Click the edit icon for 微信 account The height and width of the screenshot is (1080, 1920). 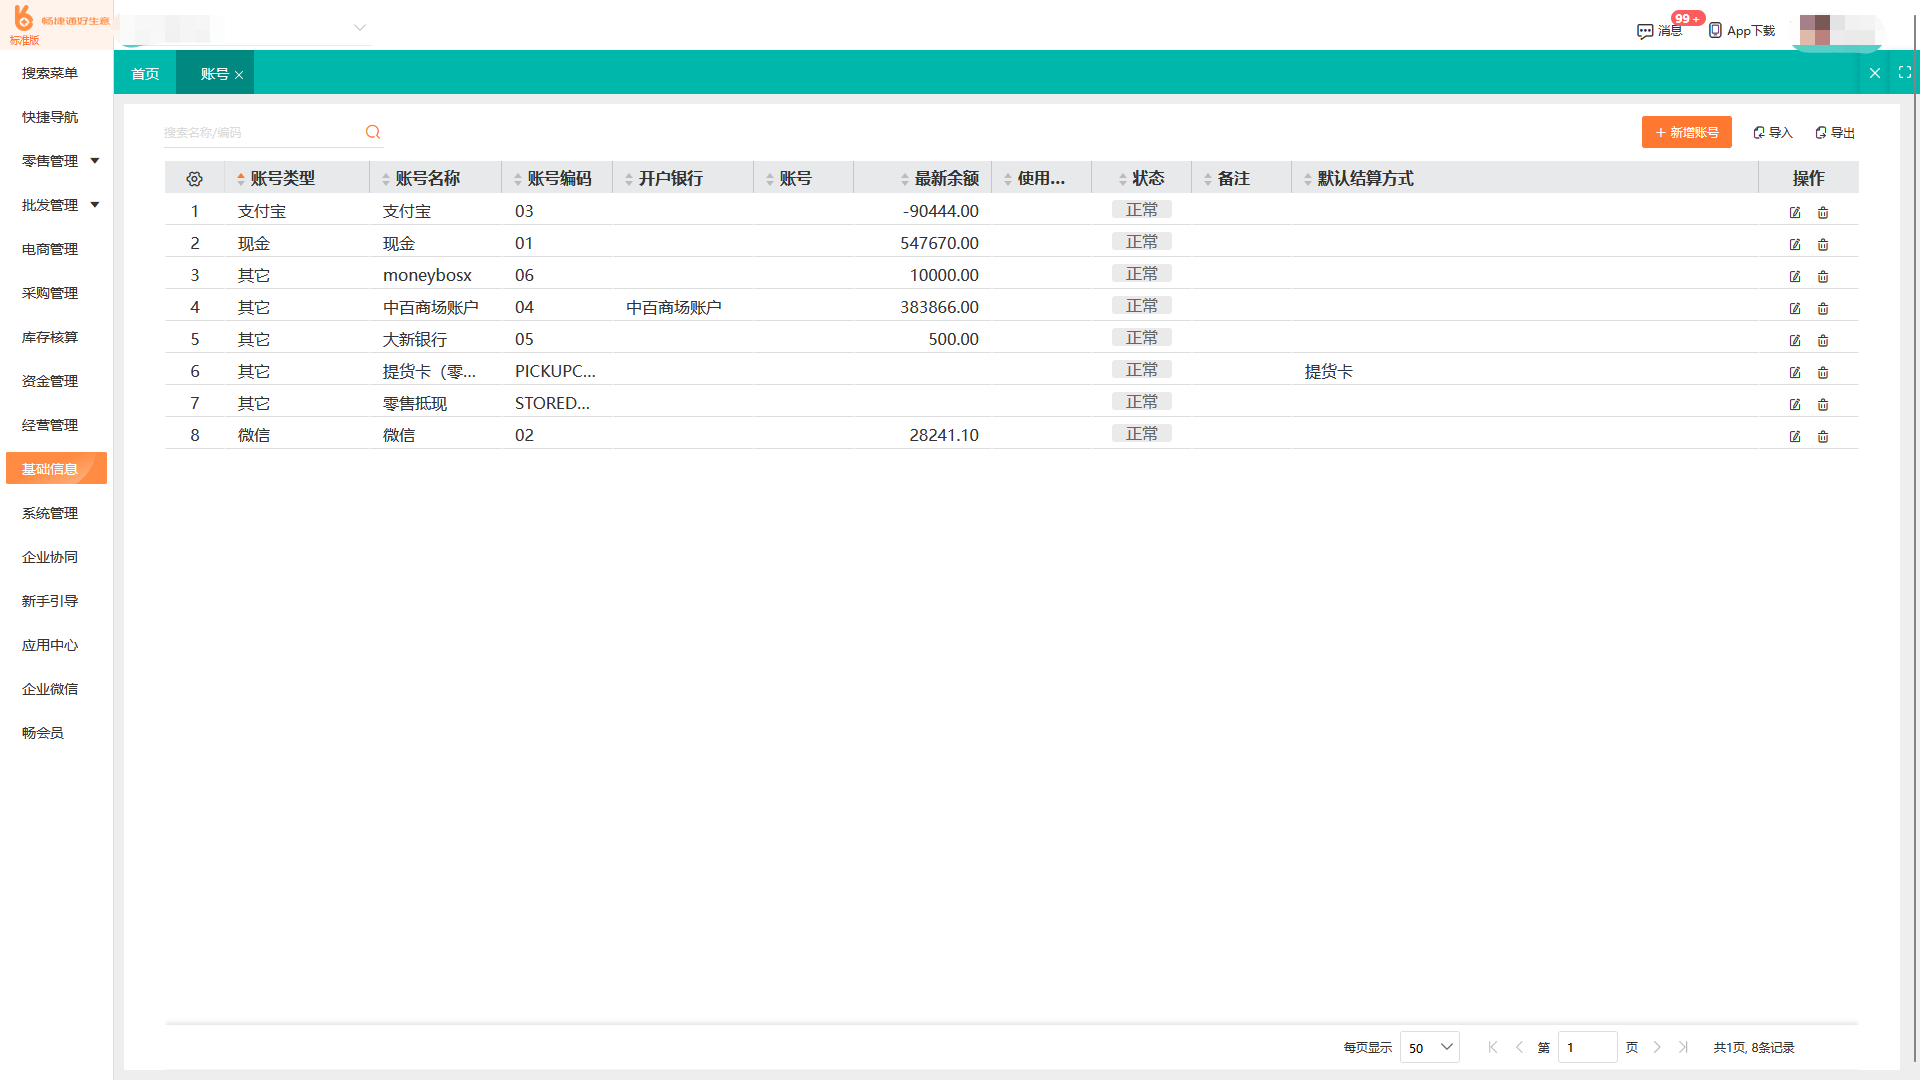pos(1795,434)
